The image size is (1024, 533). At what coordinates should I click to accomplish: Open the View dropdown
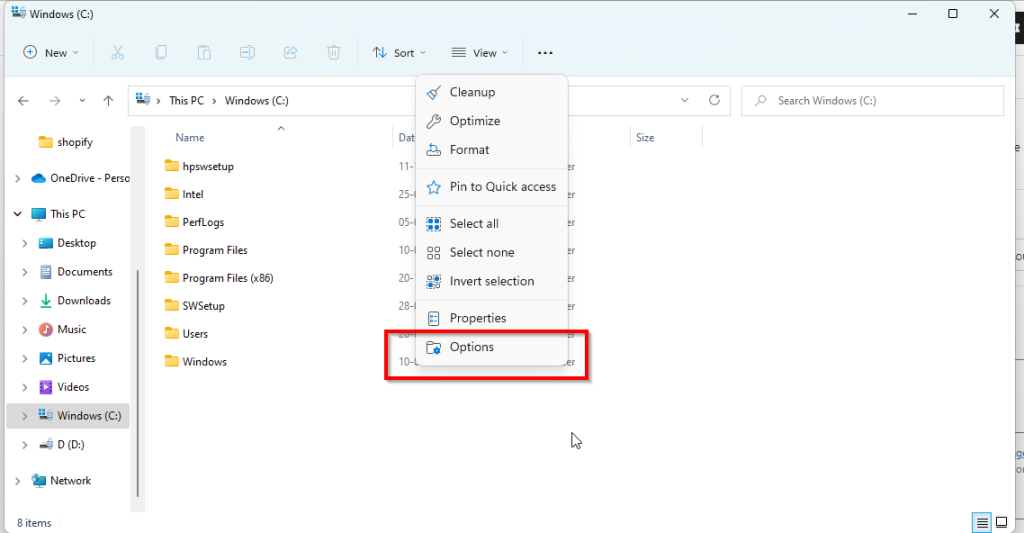pos(480,53)
